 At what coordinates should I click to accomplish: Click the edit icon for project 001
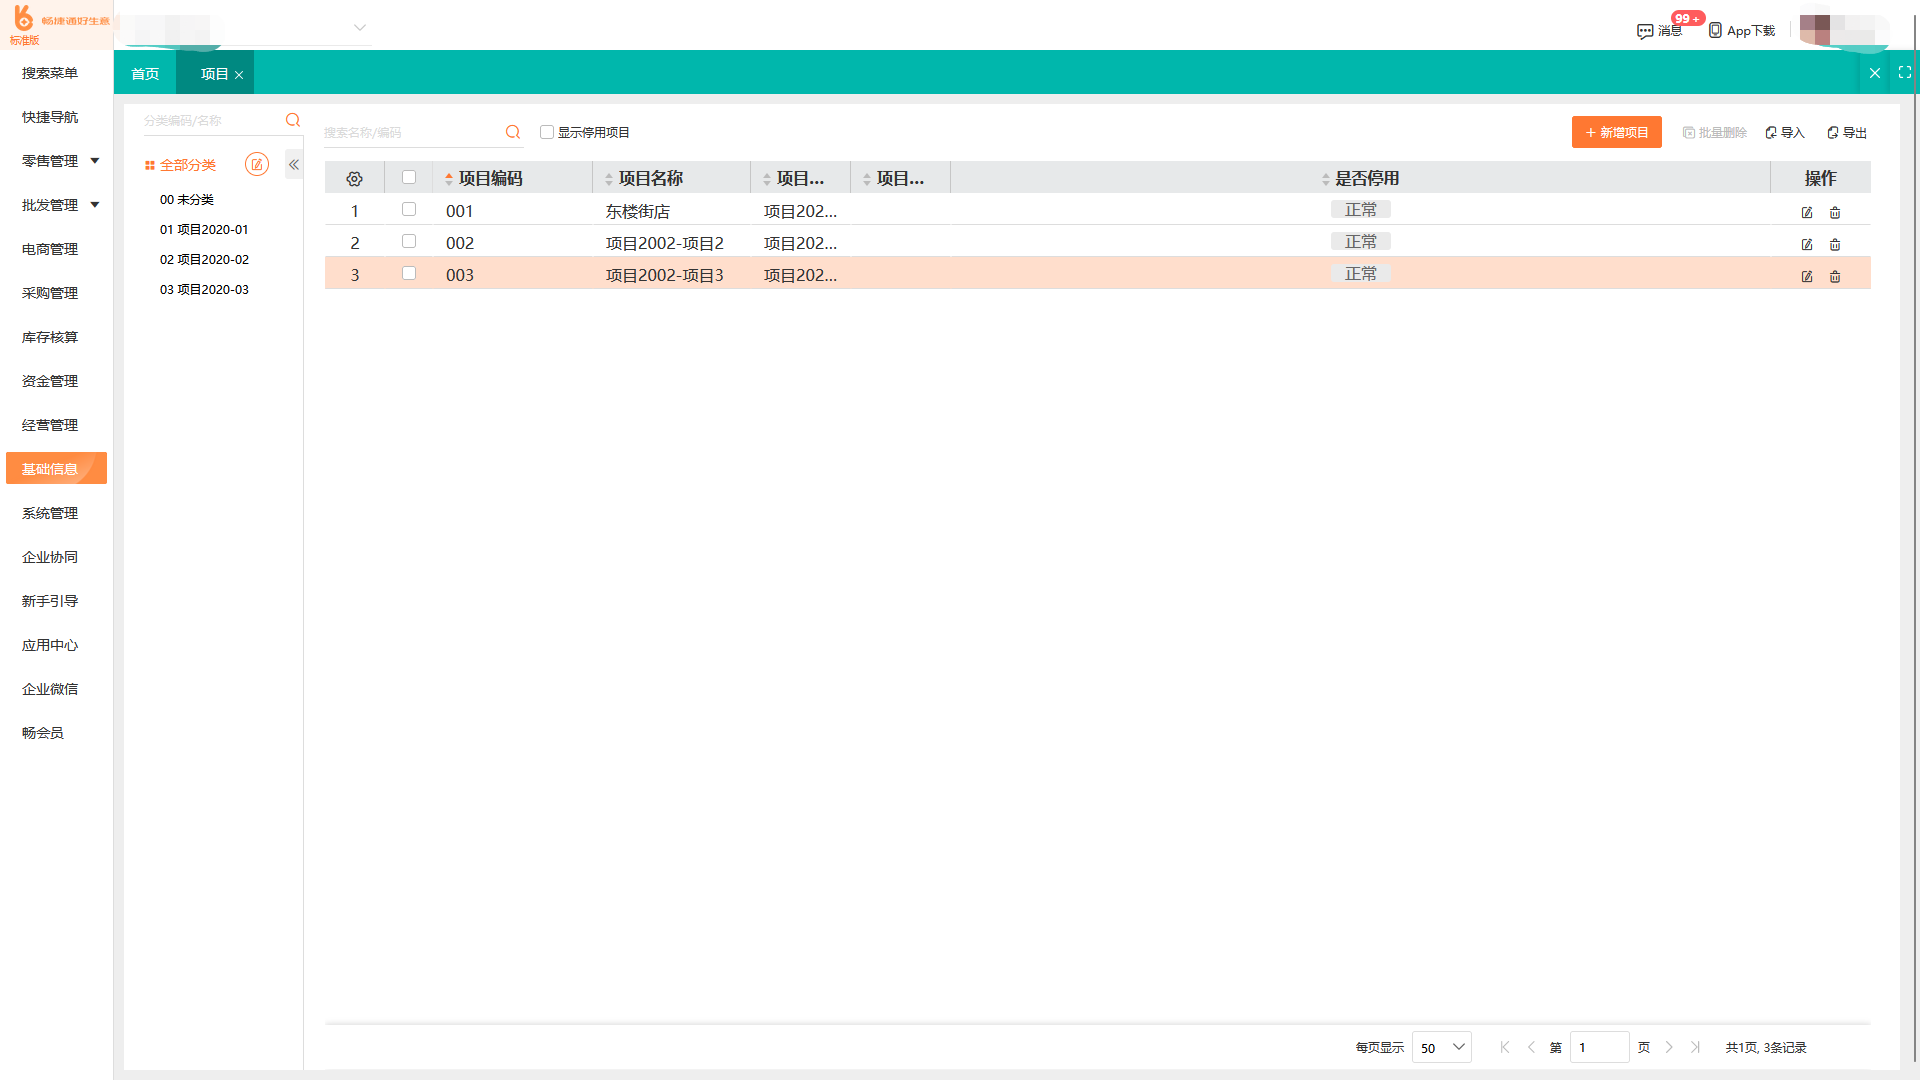pyautogui.click(x=1807, y=211)
